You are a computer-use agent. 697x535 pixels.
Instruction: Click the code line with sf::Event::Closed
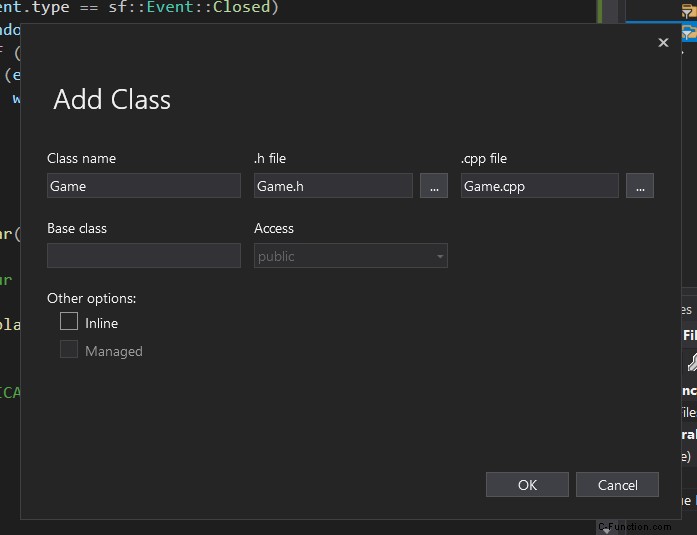point(140,8)
